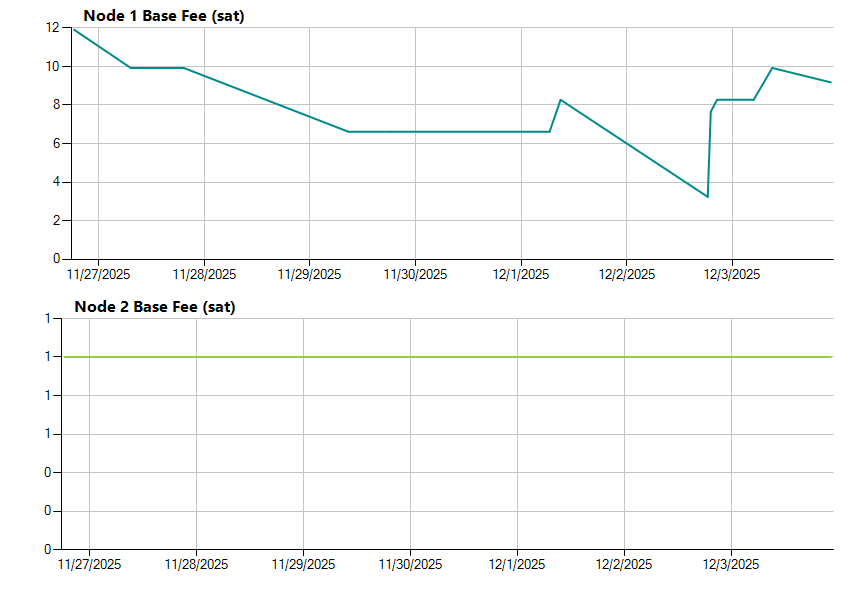The image size is (860, 600).
Task: Select the right end of Node 1 line
Action: [x=830, y=82]
